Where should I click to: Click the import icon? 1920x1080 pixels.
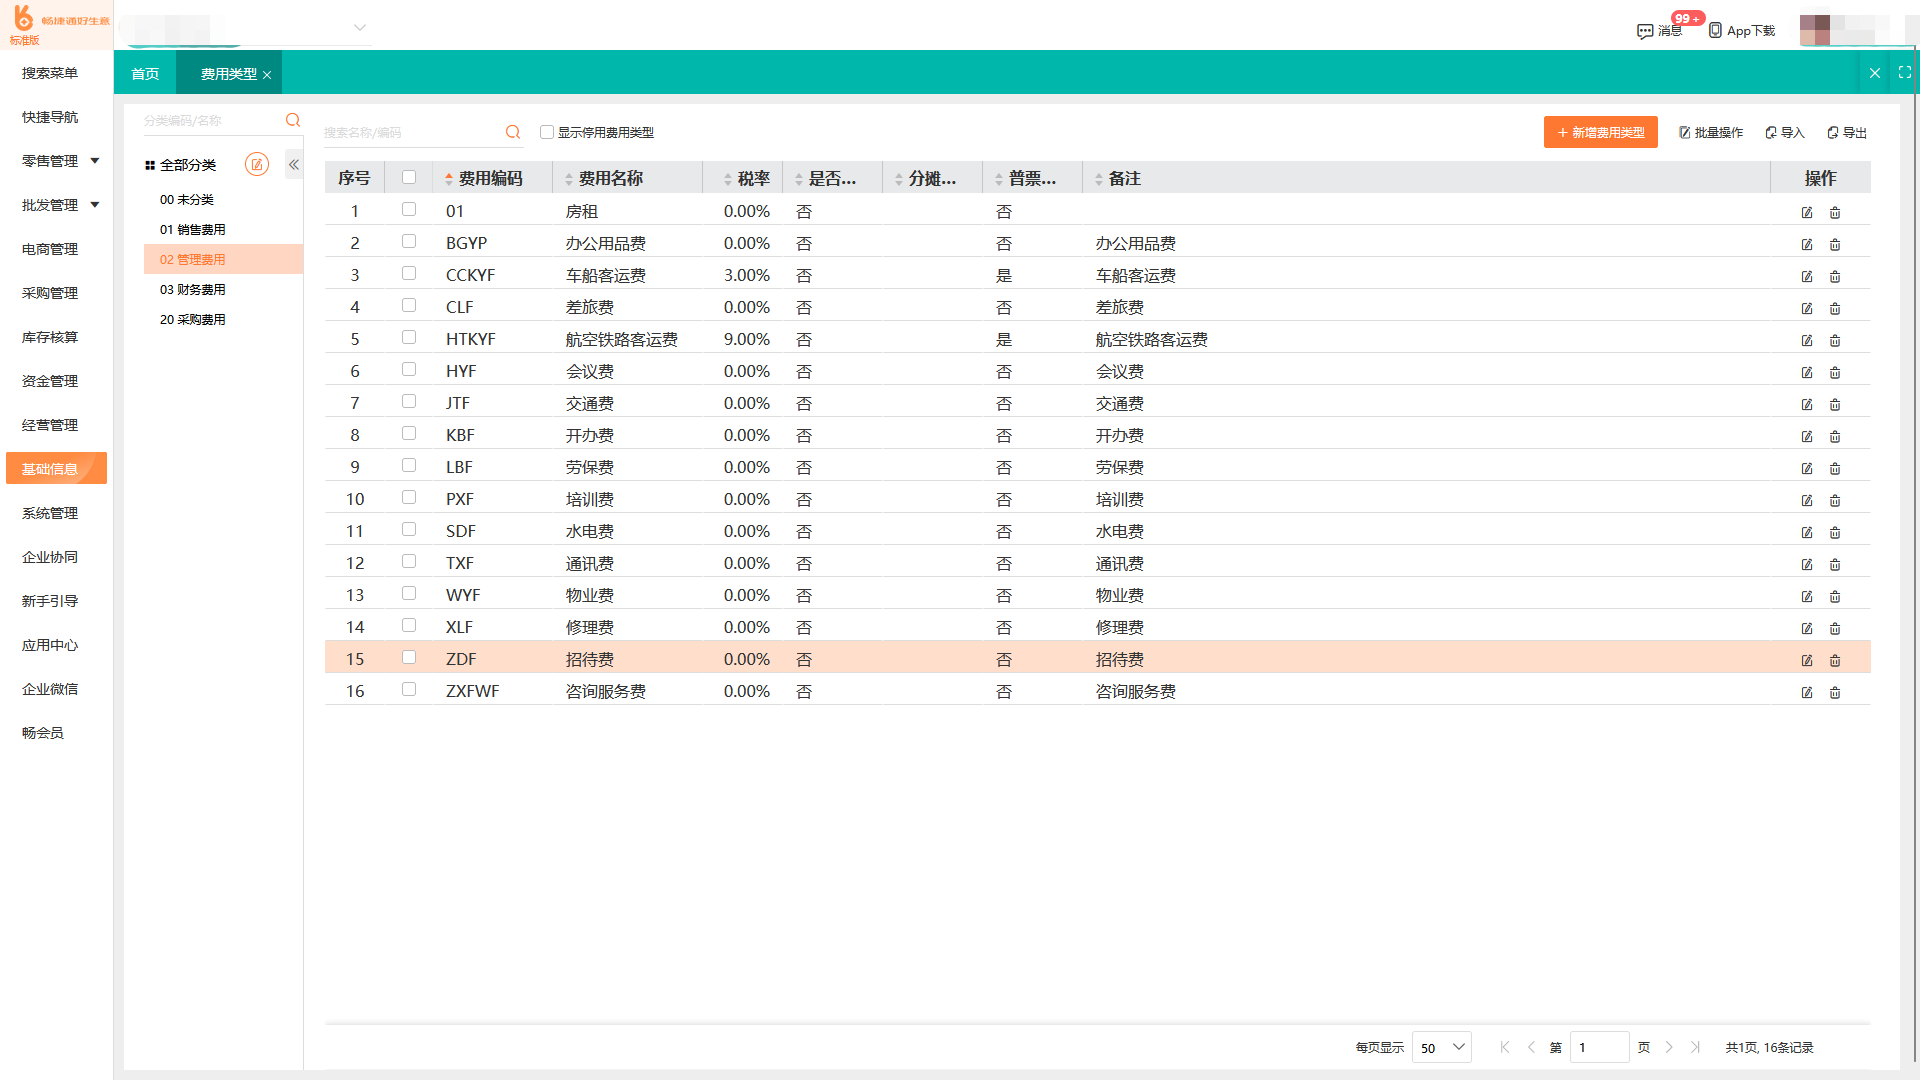click(1785, 131)
